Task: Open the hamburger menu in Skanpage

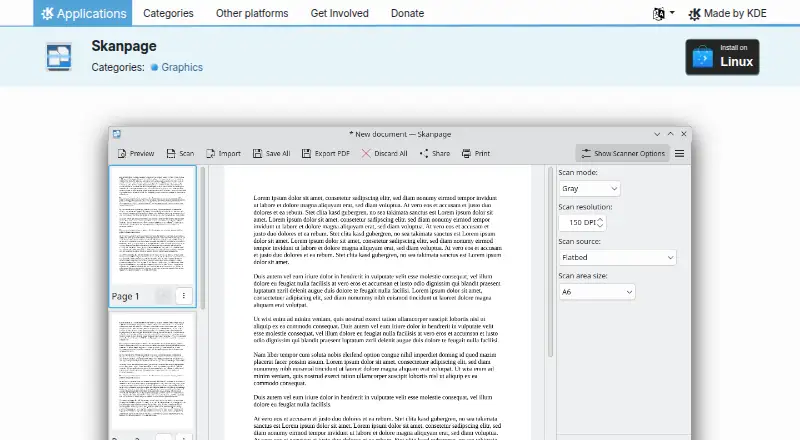Action: click(x=680, y=154)
